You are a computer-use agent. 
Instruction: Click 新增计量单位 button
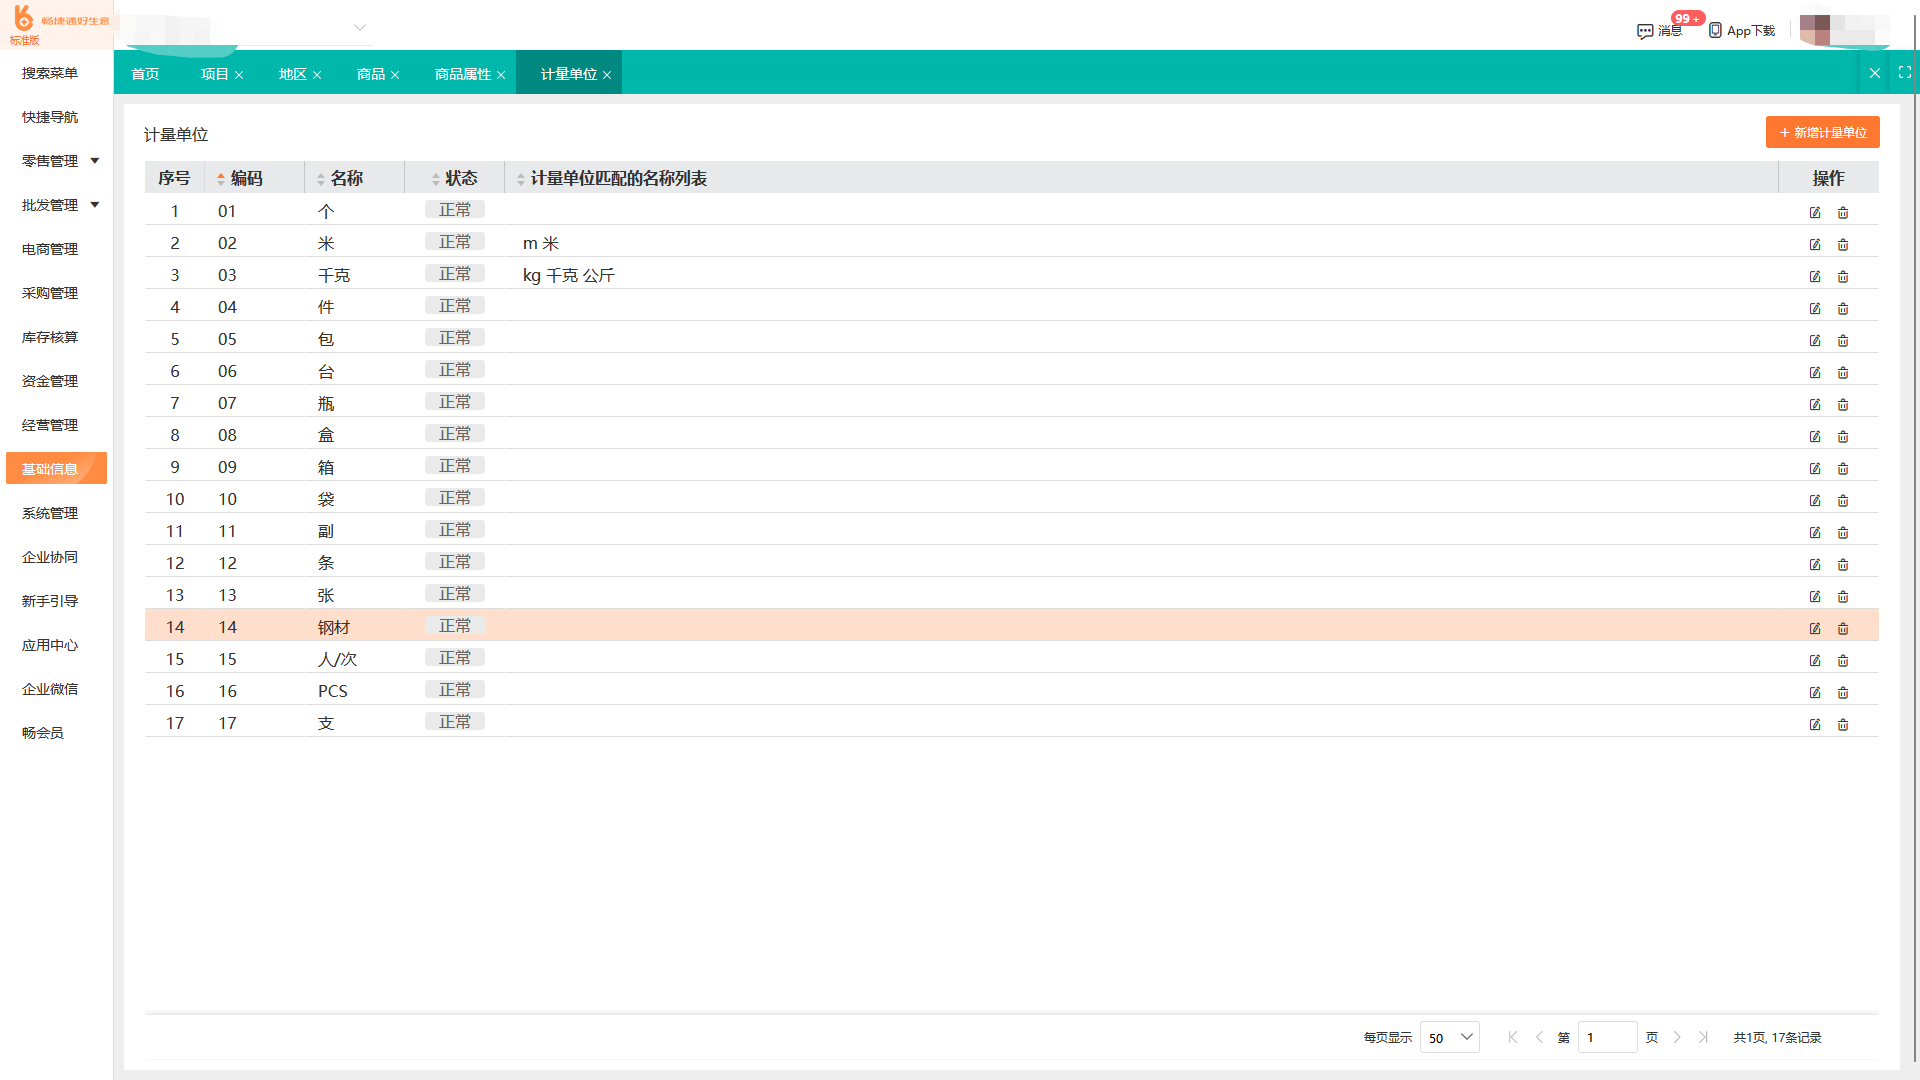[1824, 132]
